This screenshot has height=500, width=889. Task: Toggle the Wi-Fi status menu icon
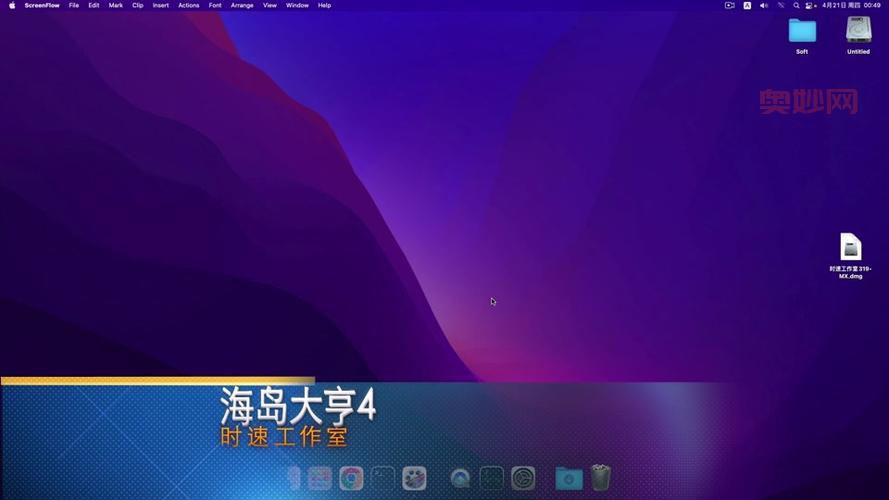[779, 5]
